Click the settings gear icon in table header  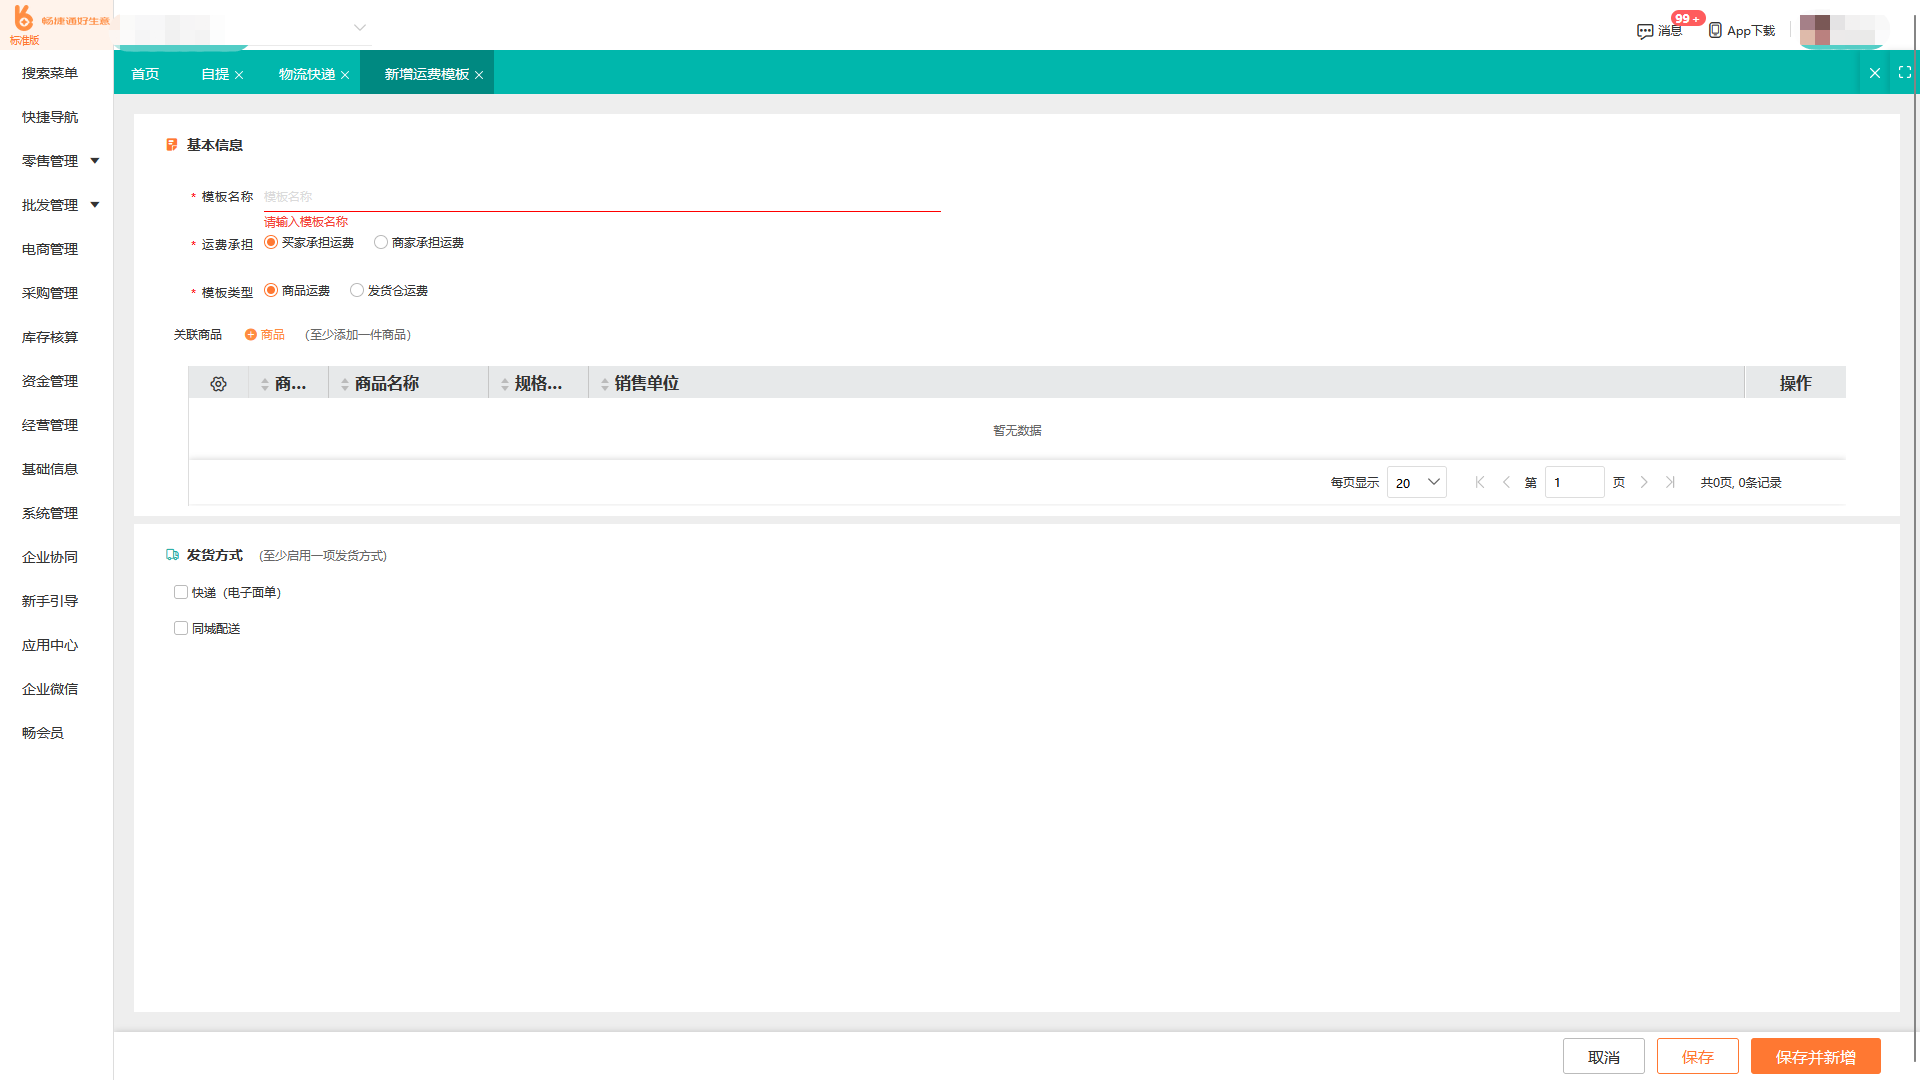click(x=218, y=382)
